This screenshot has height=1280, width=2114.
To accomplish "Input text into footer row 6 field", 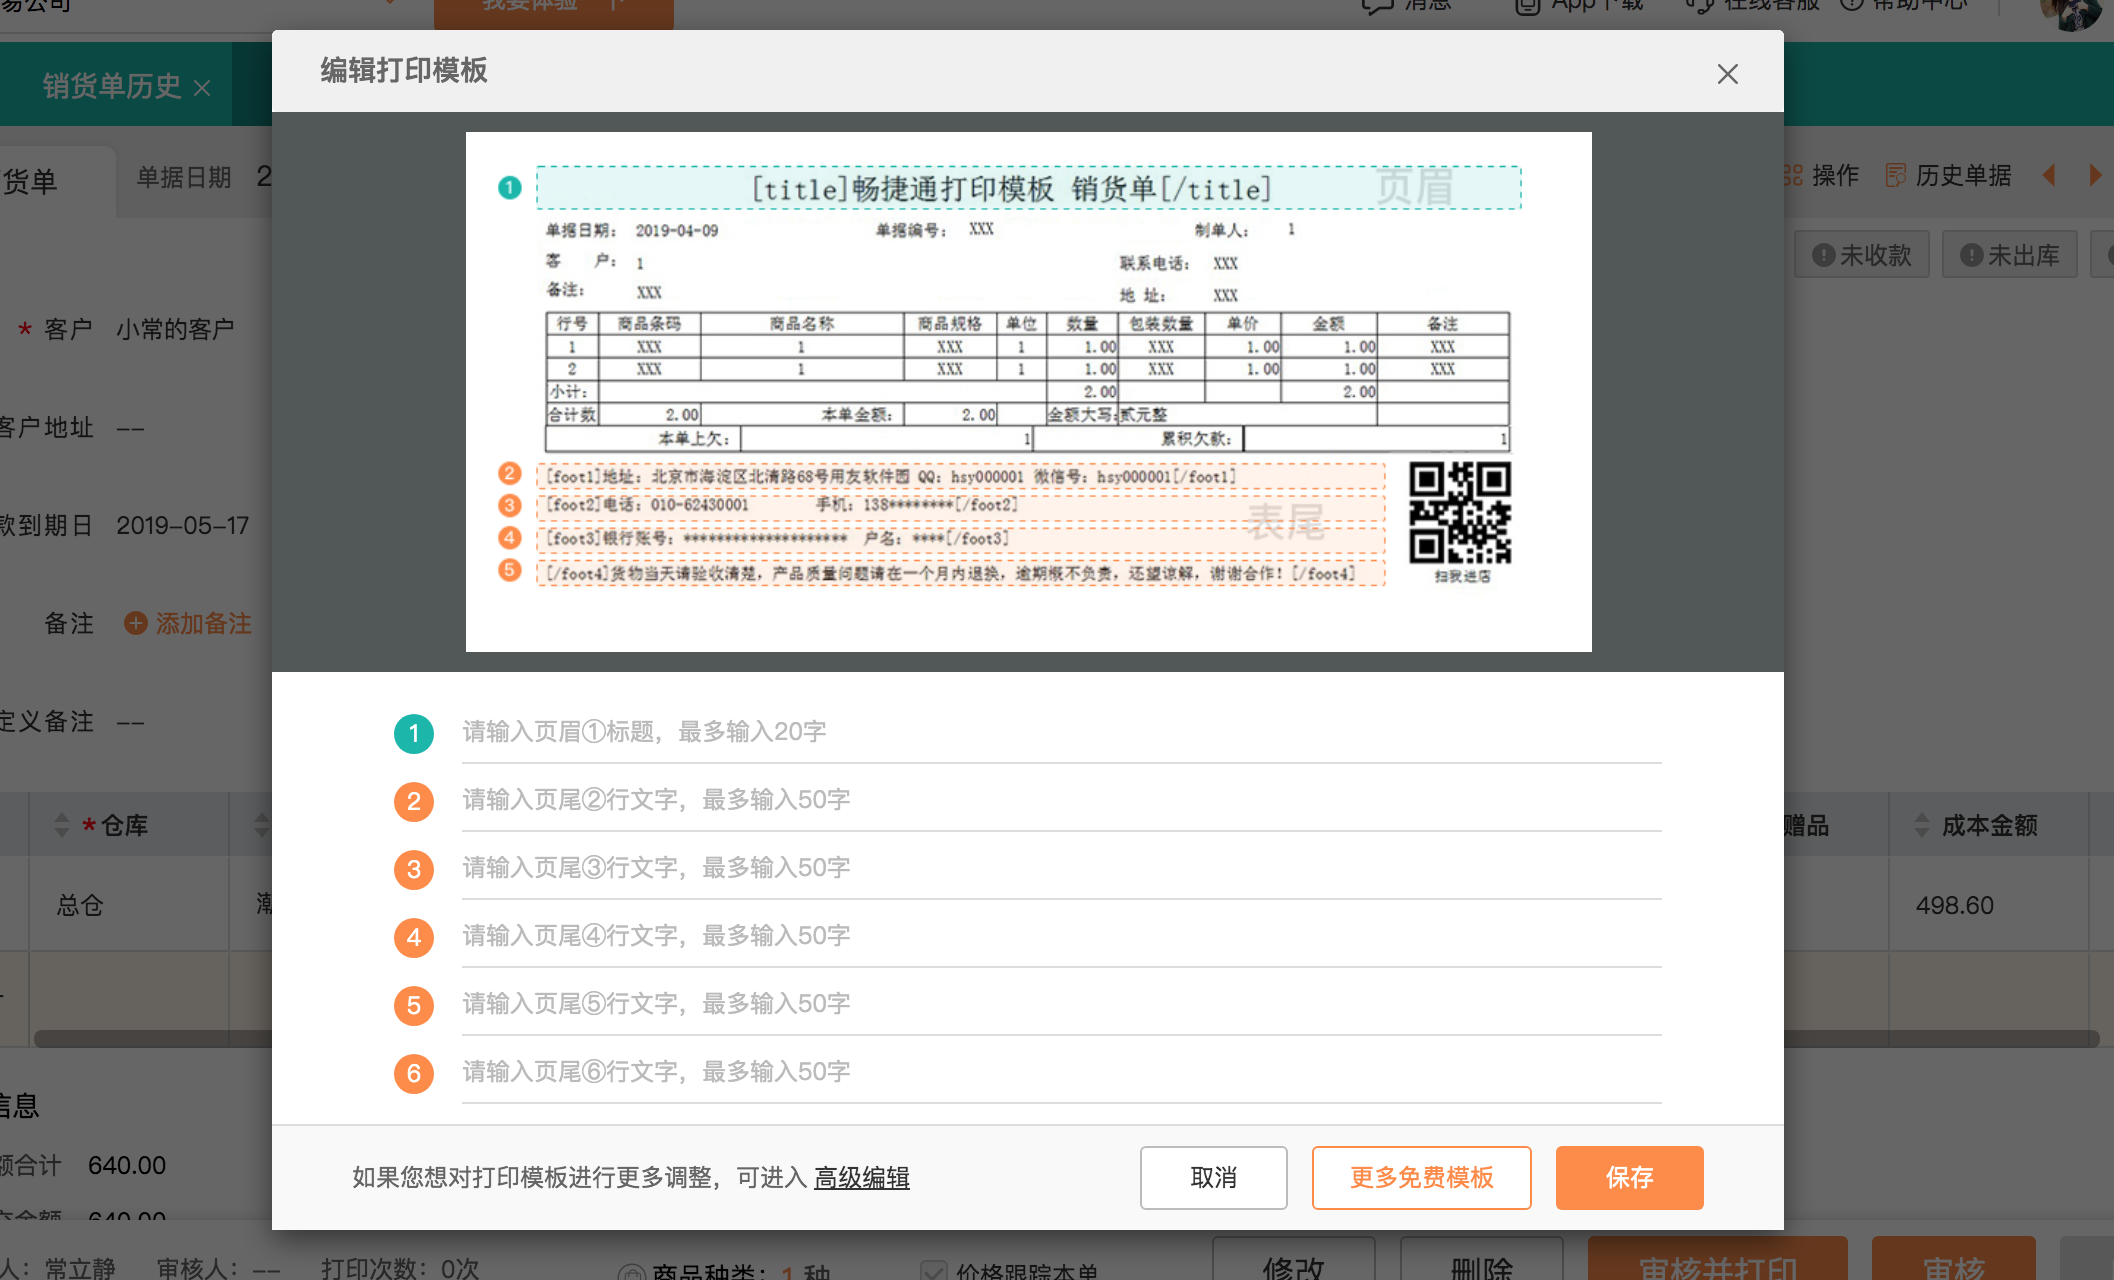I will (1057, 1072).
